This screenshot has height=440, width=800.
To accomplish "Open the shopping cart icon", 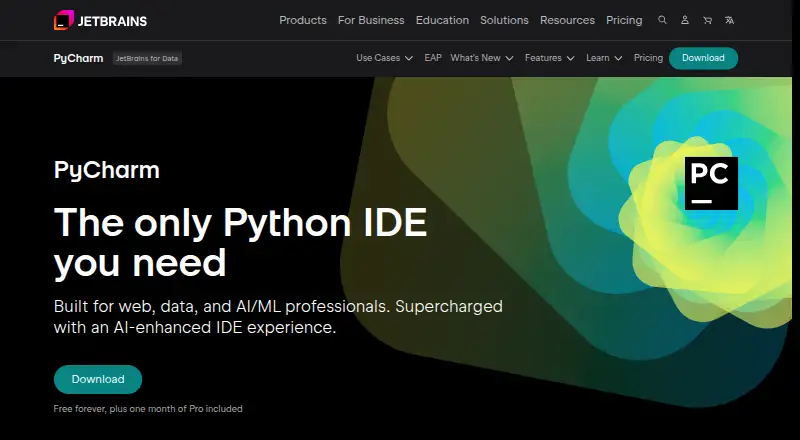I will coord(707,20).
